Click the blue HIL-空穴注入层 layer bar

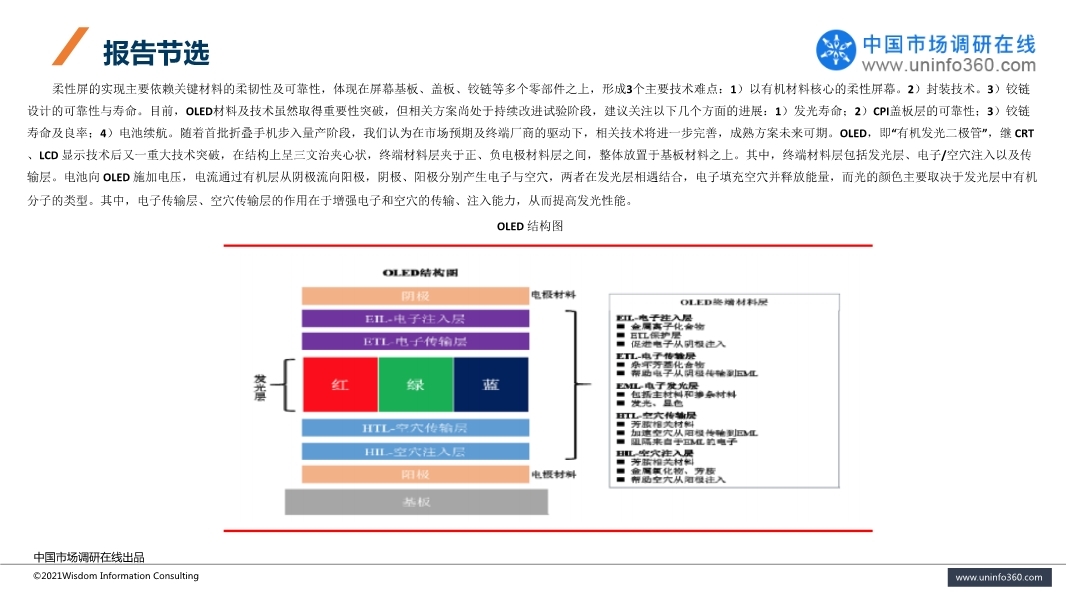pos(414,451)
